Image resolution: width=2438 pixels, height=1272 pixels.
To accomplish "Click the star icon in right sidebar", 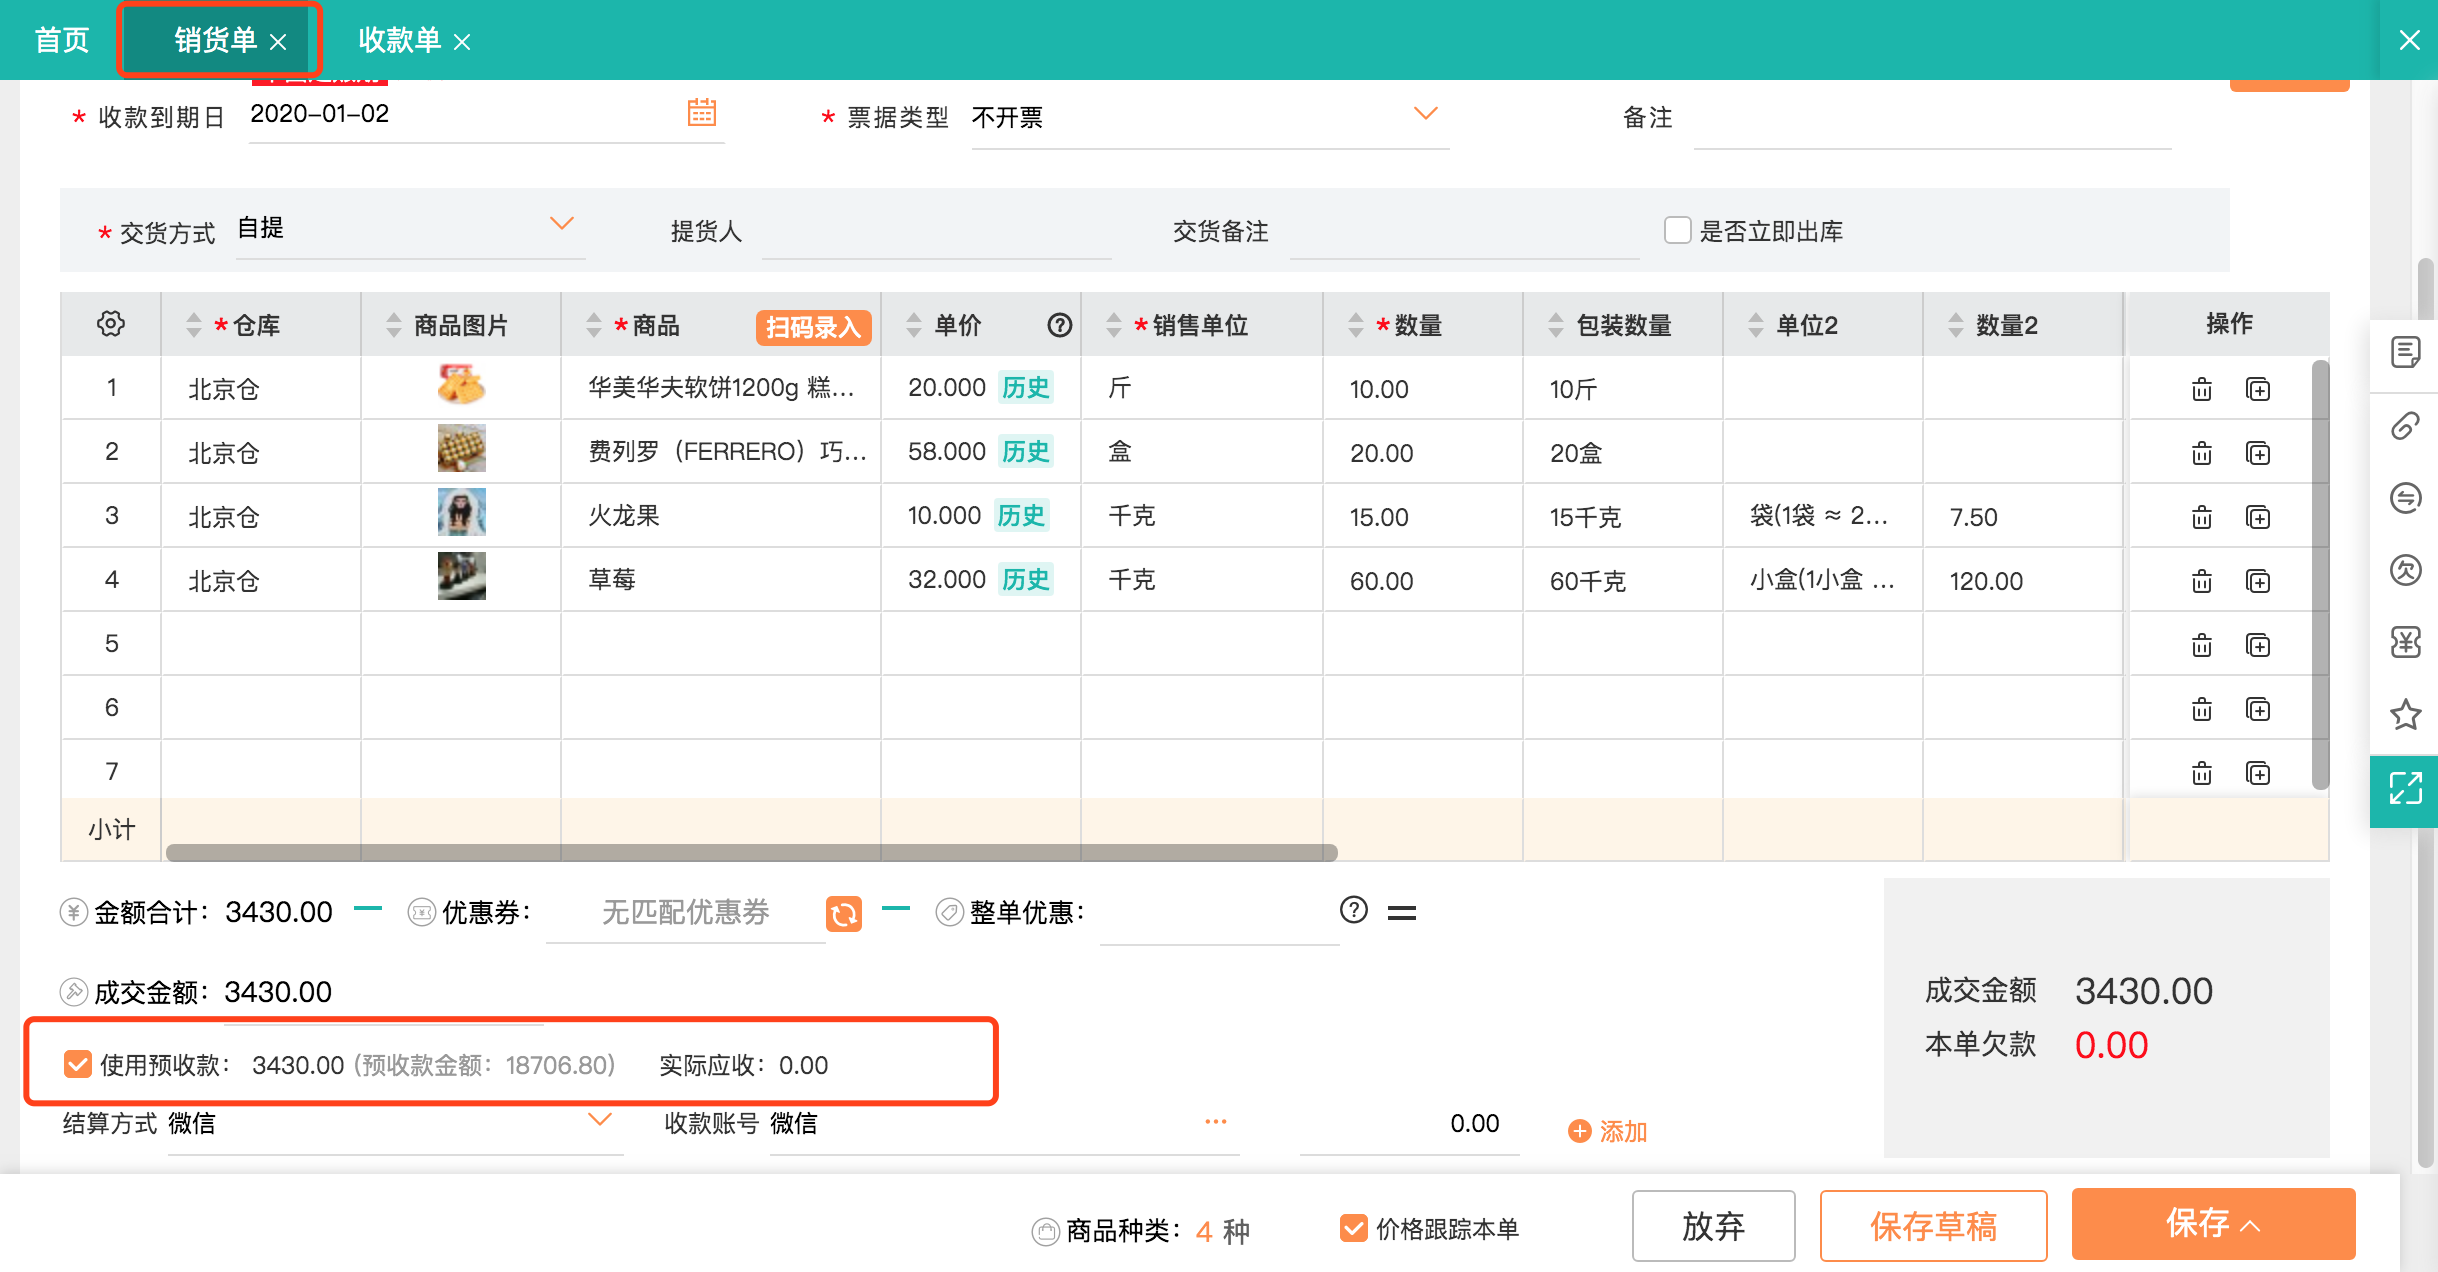I will (x=2406, y=724).
